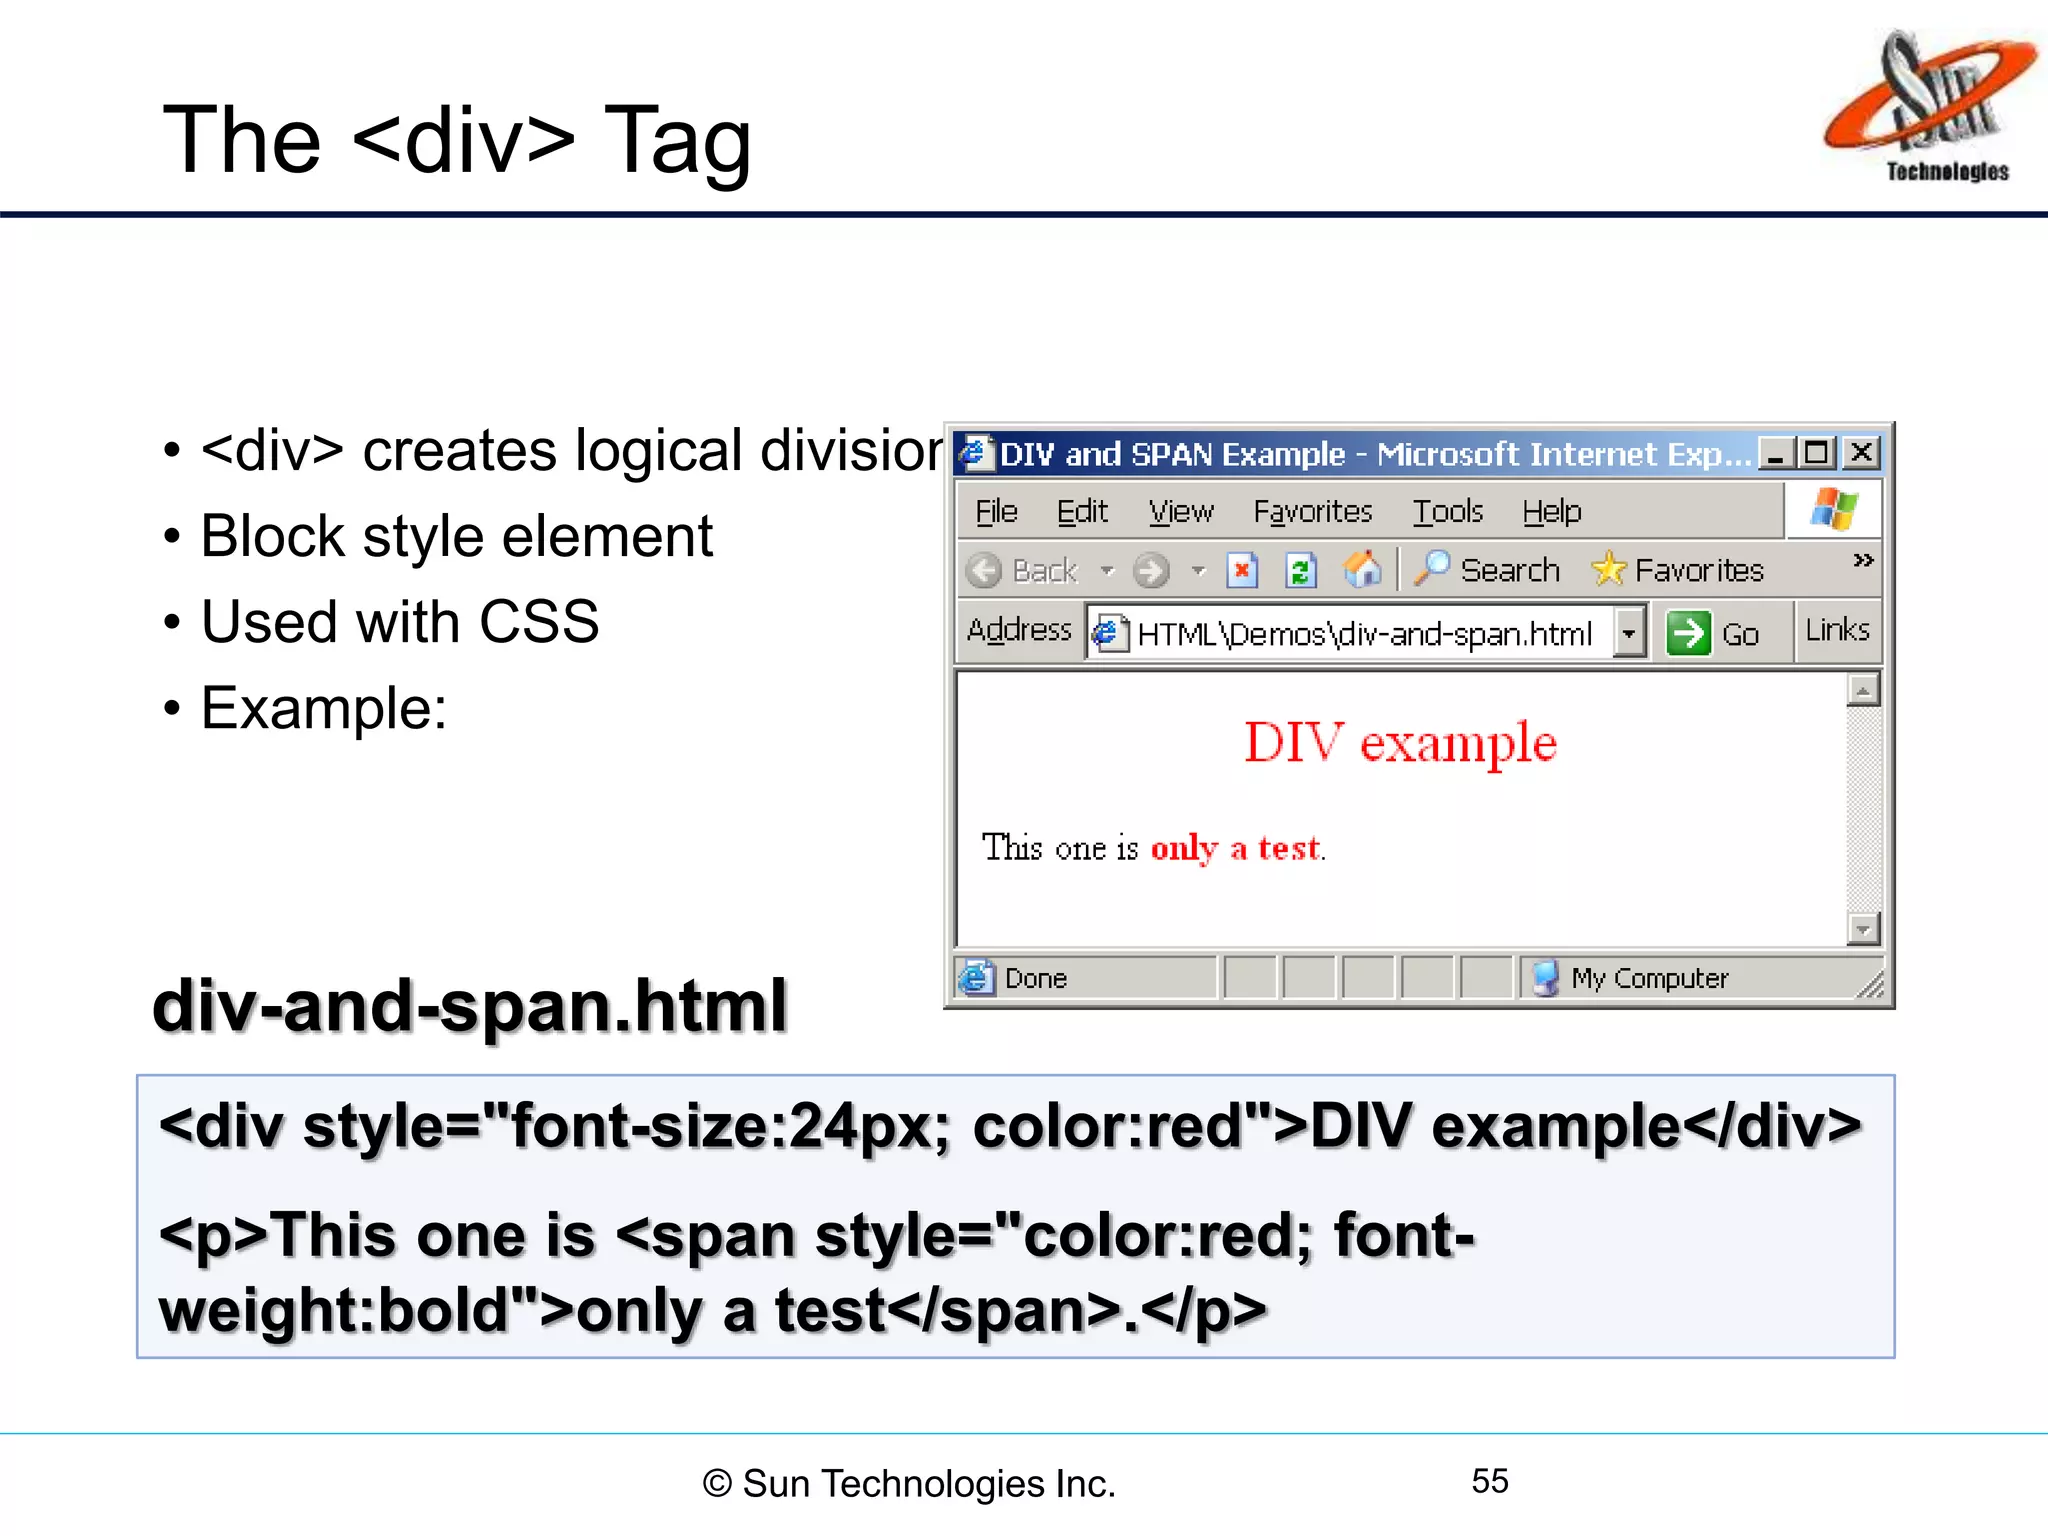Click the Search magnifier icon

[1432, 568]
